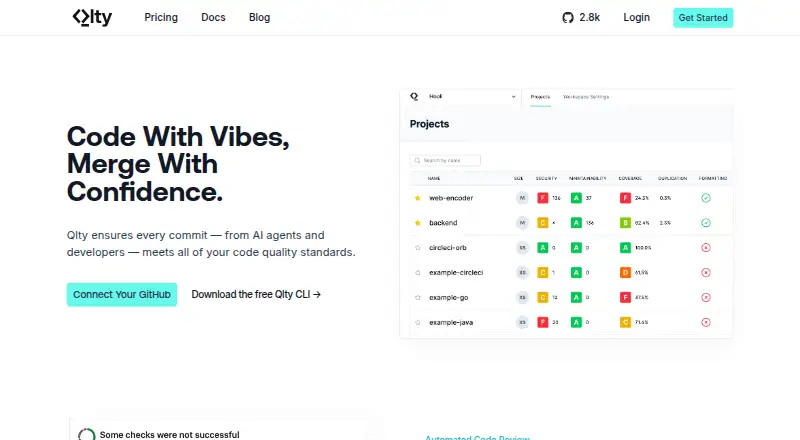Click Download the free Qlty CLI link
The image size is (800, 440).
click(256, 295)
